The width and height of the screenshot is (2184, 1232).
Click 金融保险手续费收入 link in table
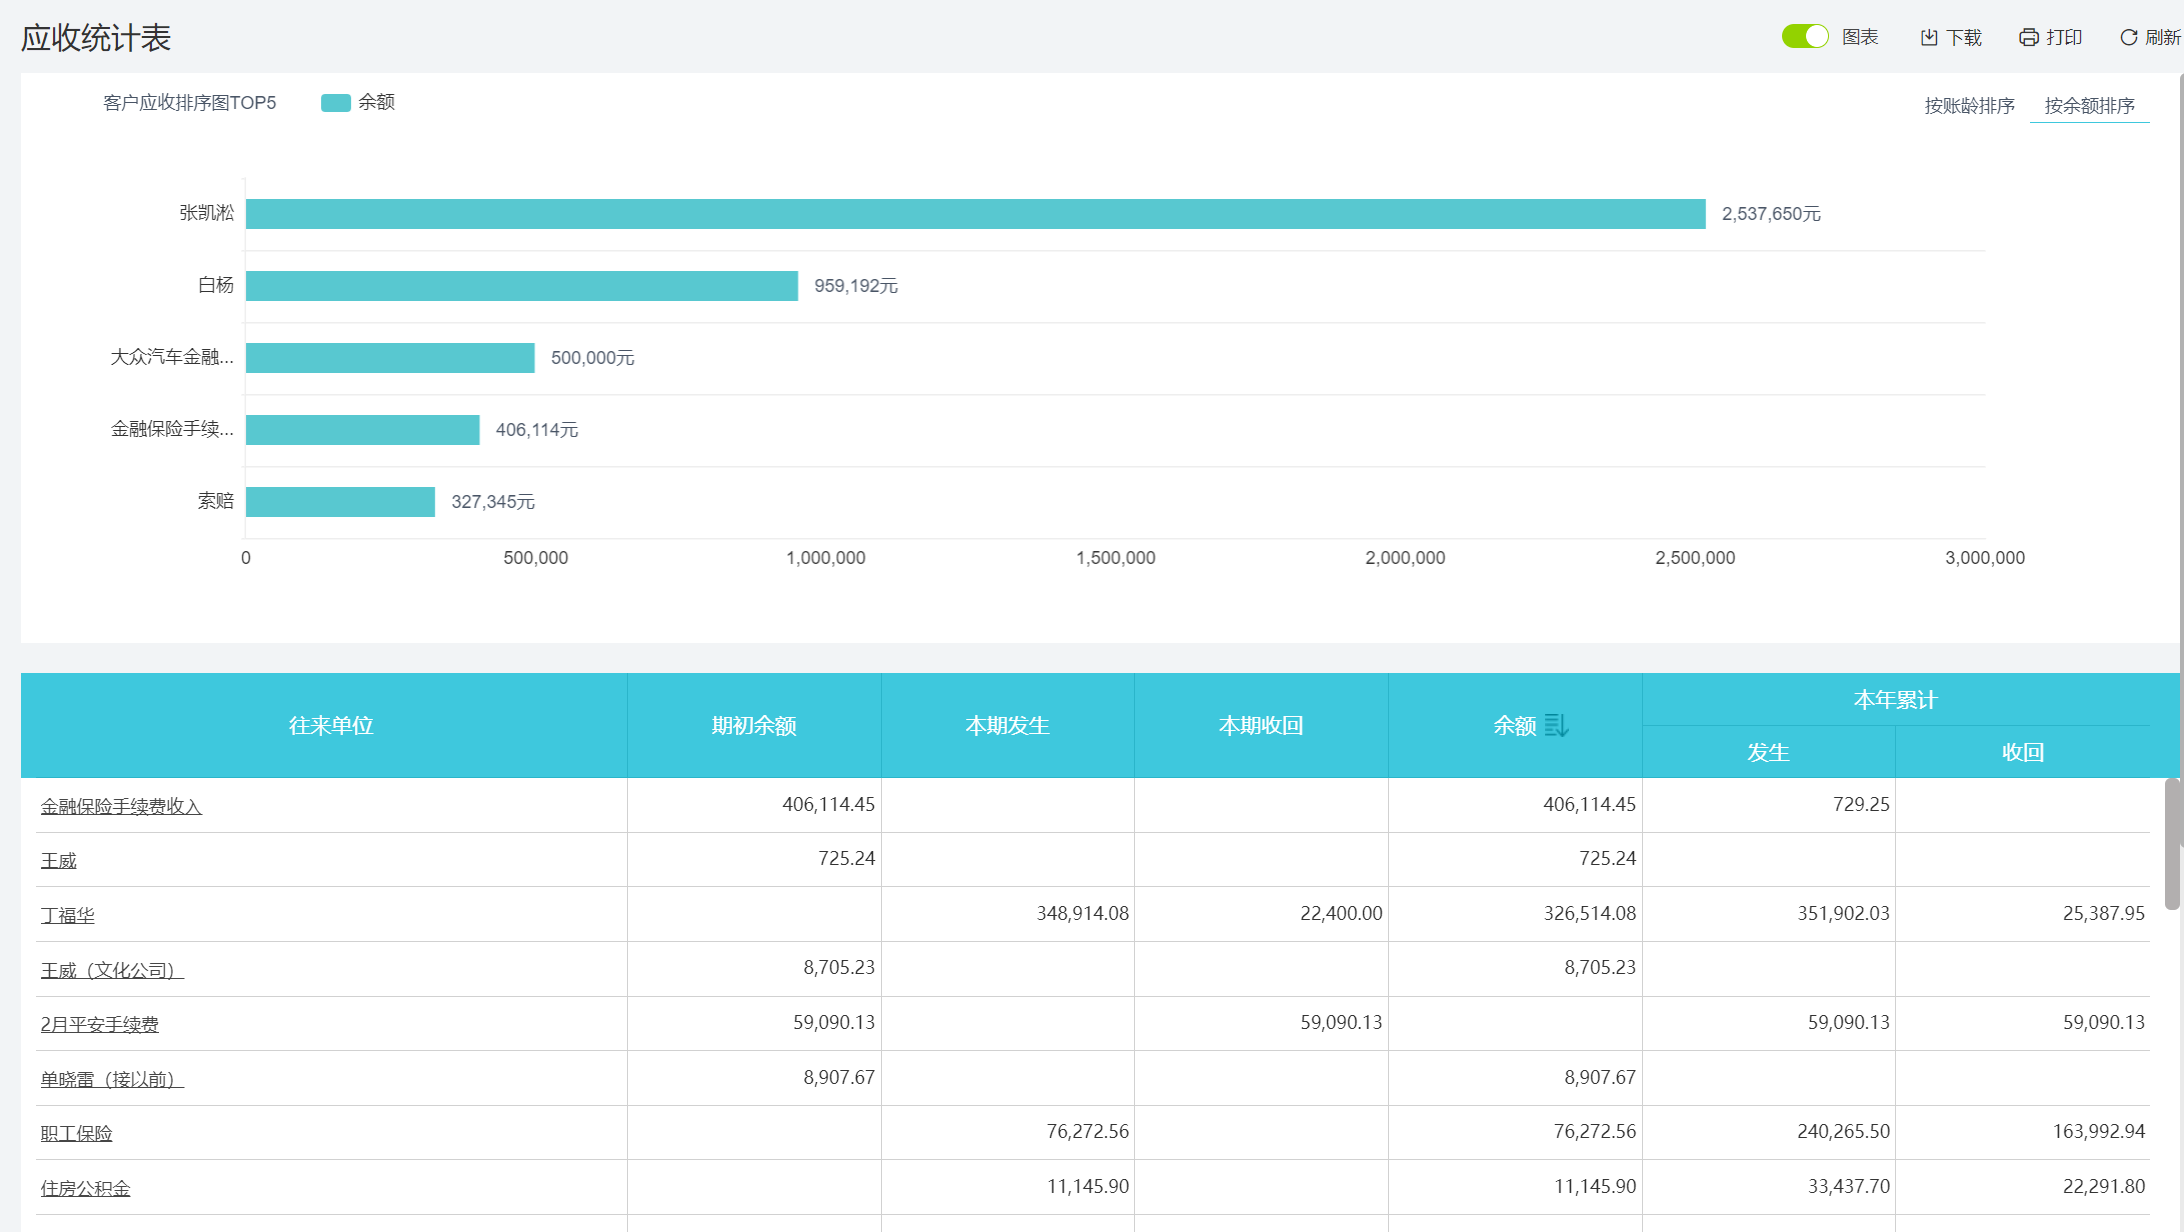pos(122,804)
